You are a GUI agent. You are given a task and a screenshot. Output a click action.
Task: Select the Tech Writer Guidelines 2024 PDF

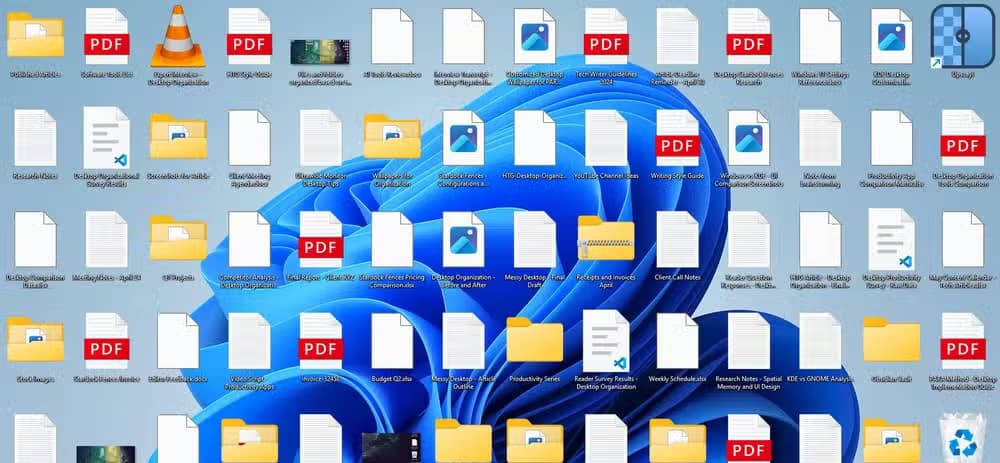(606, 36)
